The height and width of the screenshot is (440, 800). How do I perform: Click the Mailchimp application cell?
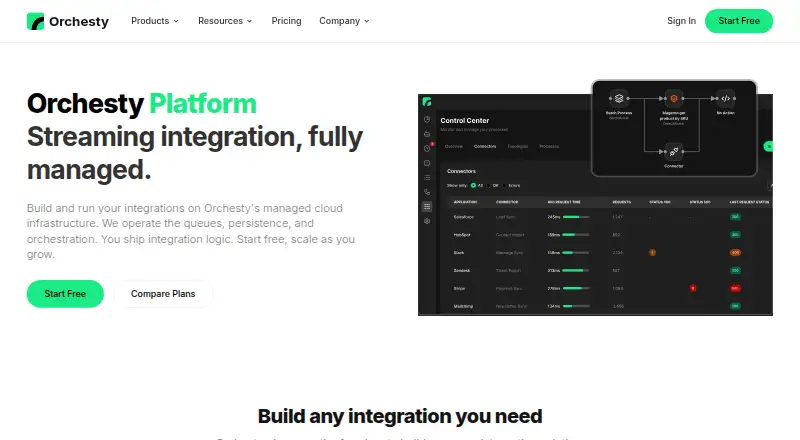click(463, 306)
